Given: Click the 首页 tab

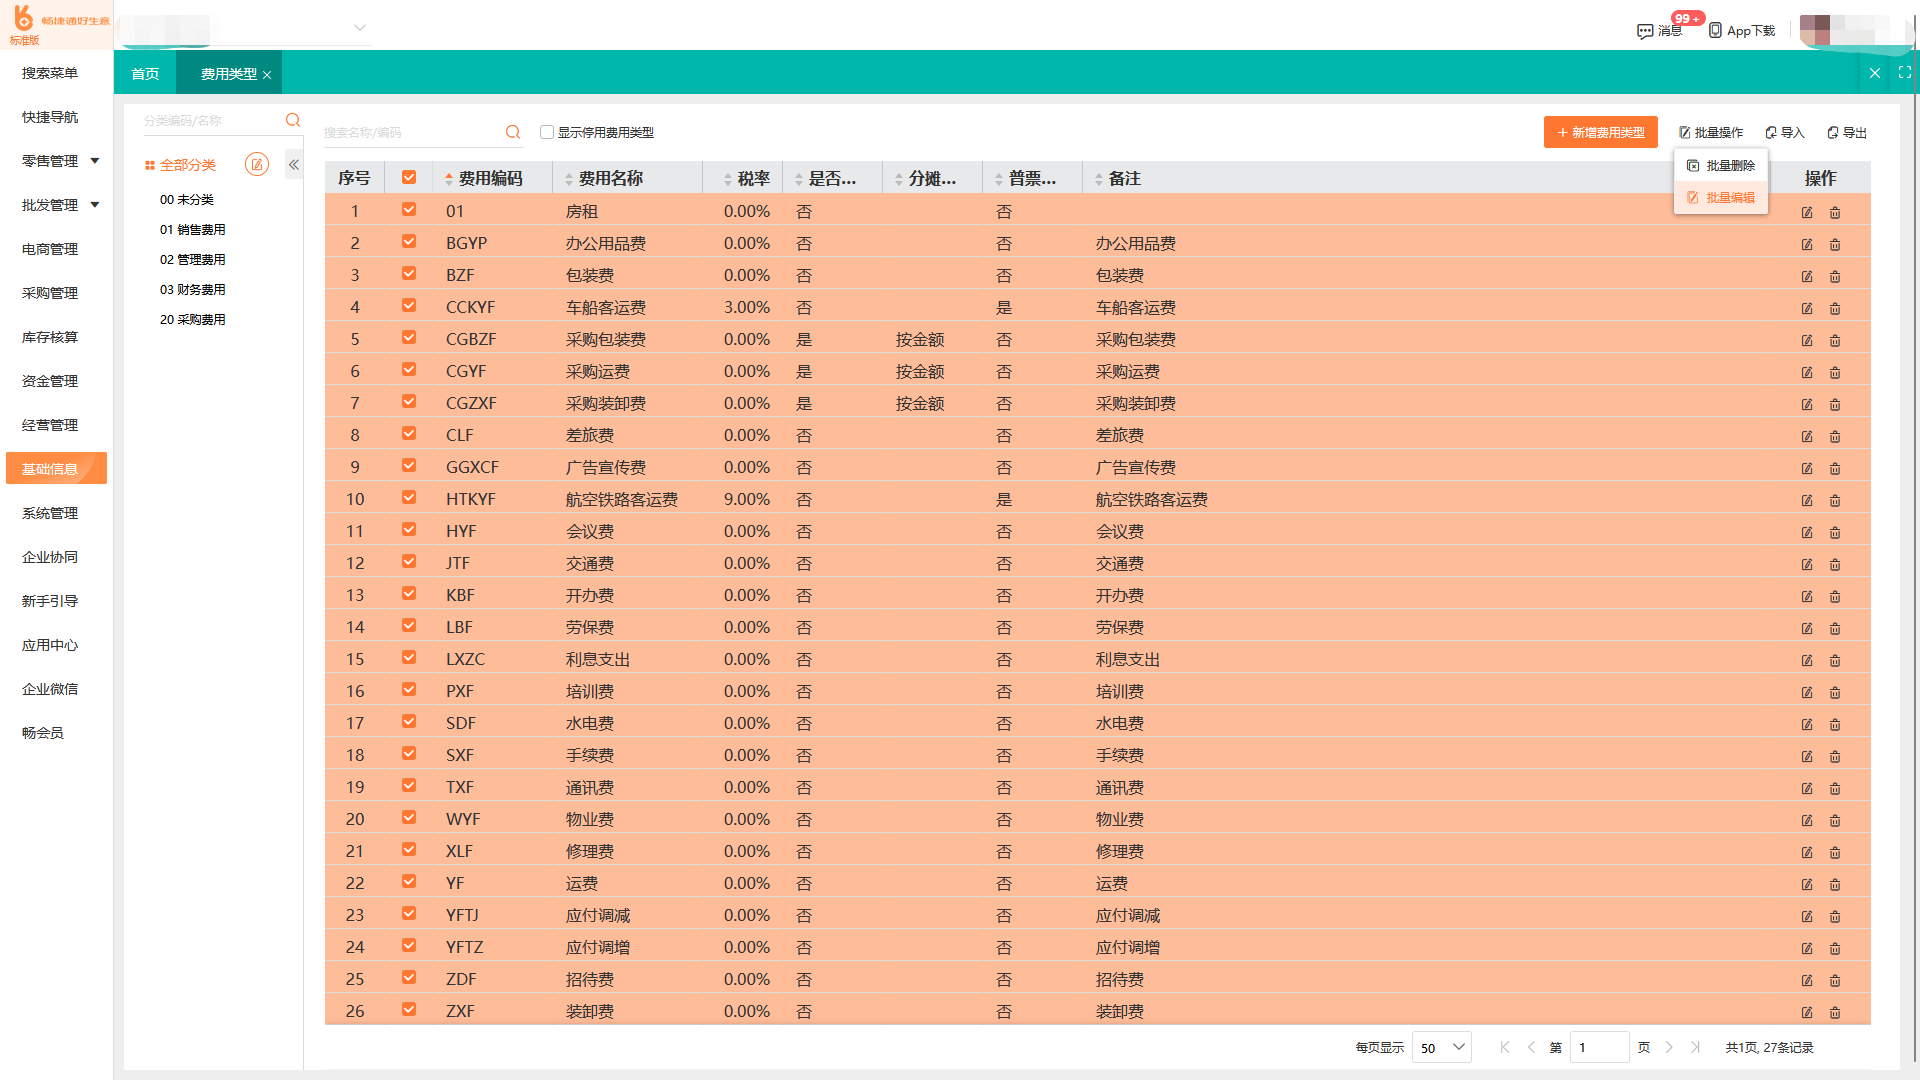Looking at the screenshot, I should (x=144, y=73).
